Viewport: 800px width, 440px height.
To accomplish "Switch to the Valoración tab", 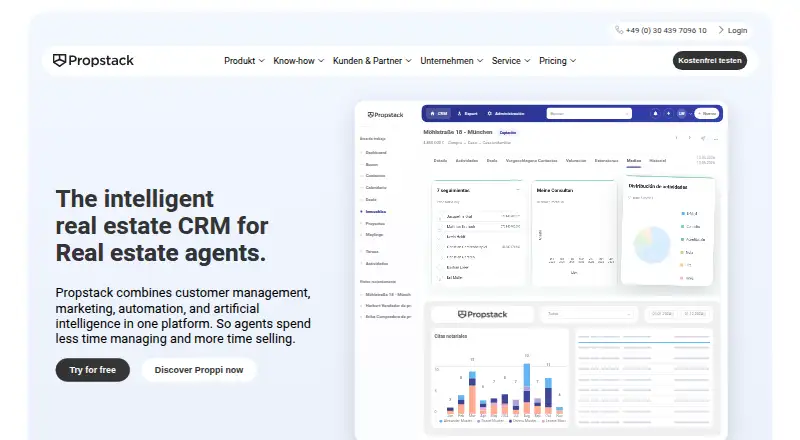I will pyautogui.click(x=576, y=161).
